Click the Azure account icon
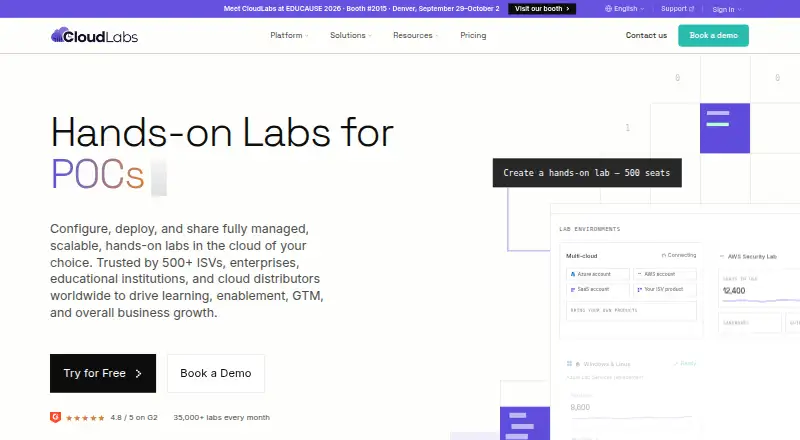 coord(573,274)
